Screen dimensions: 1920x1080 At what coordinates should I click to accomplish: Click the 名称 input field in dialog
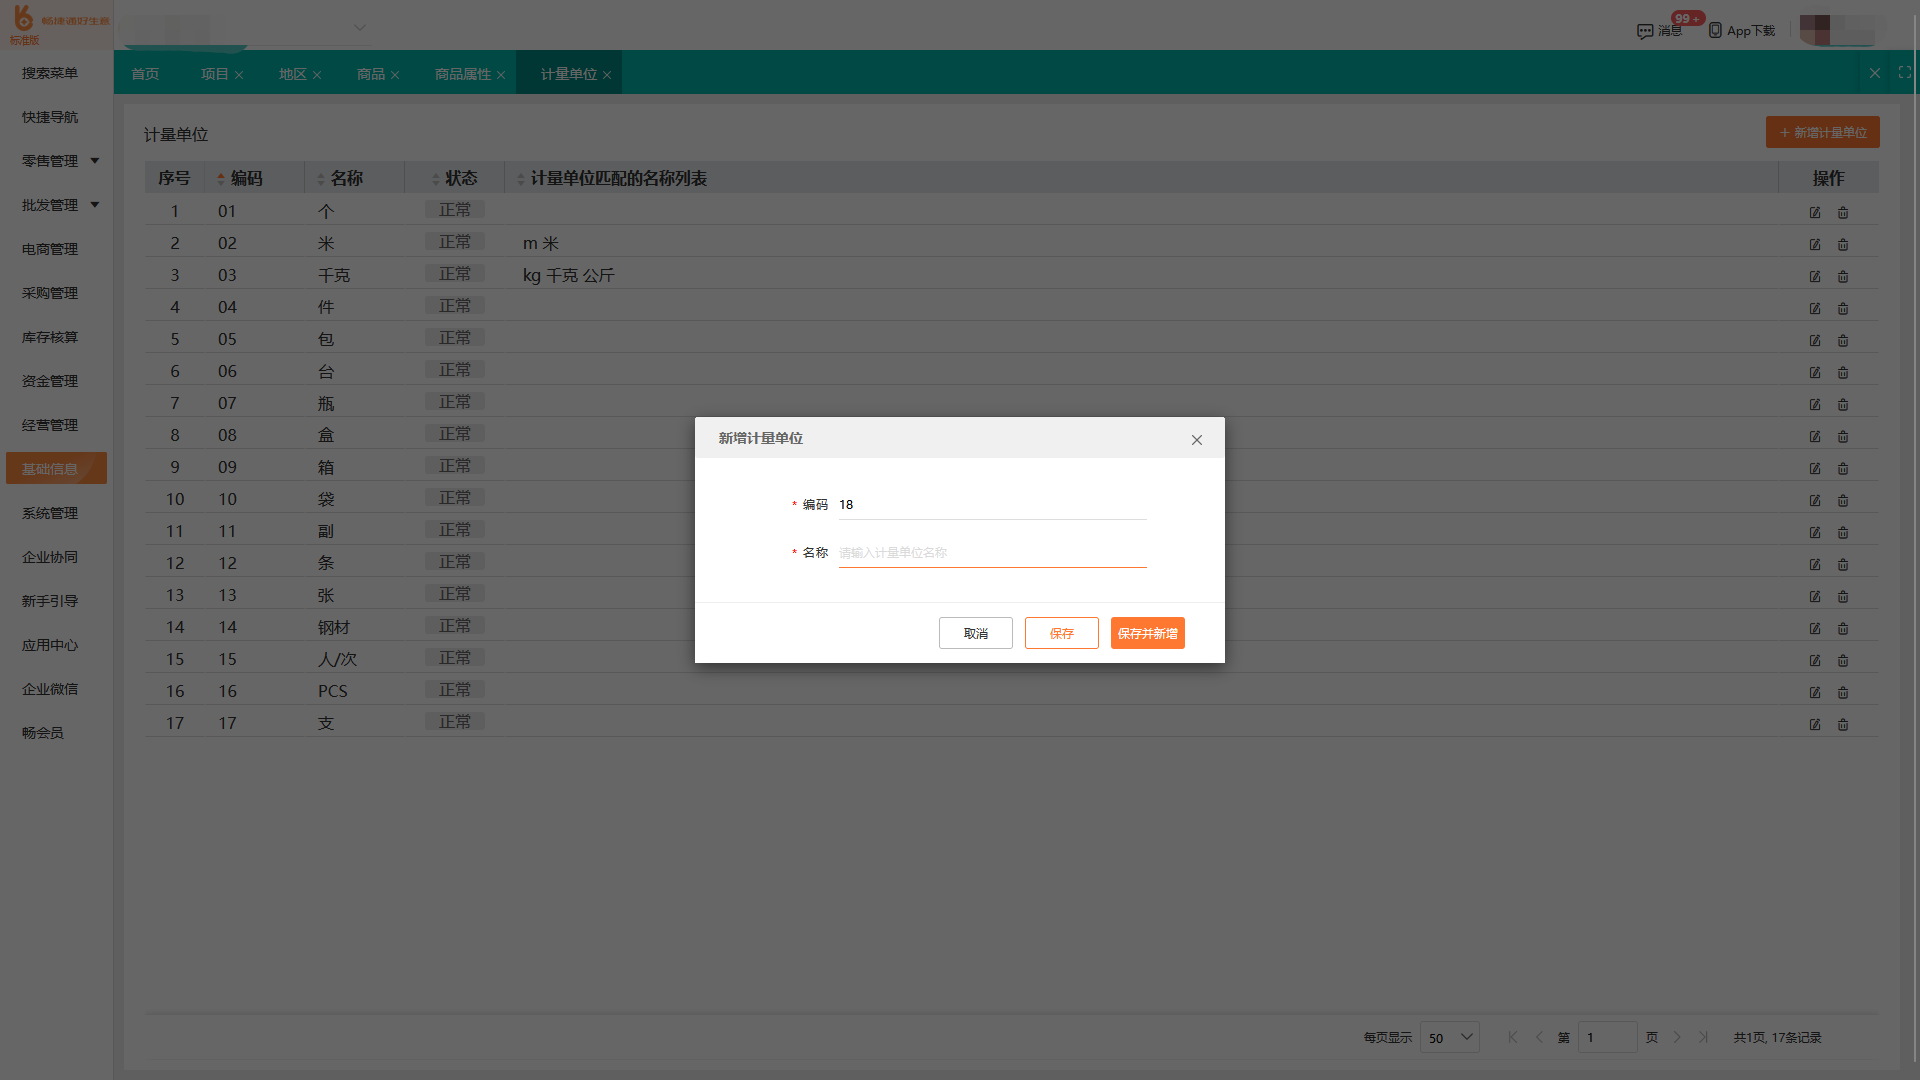(990, 553)
